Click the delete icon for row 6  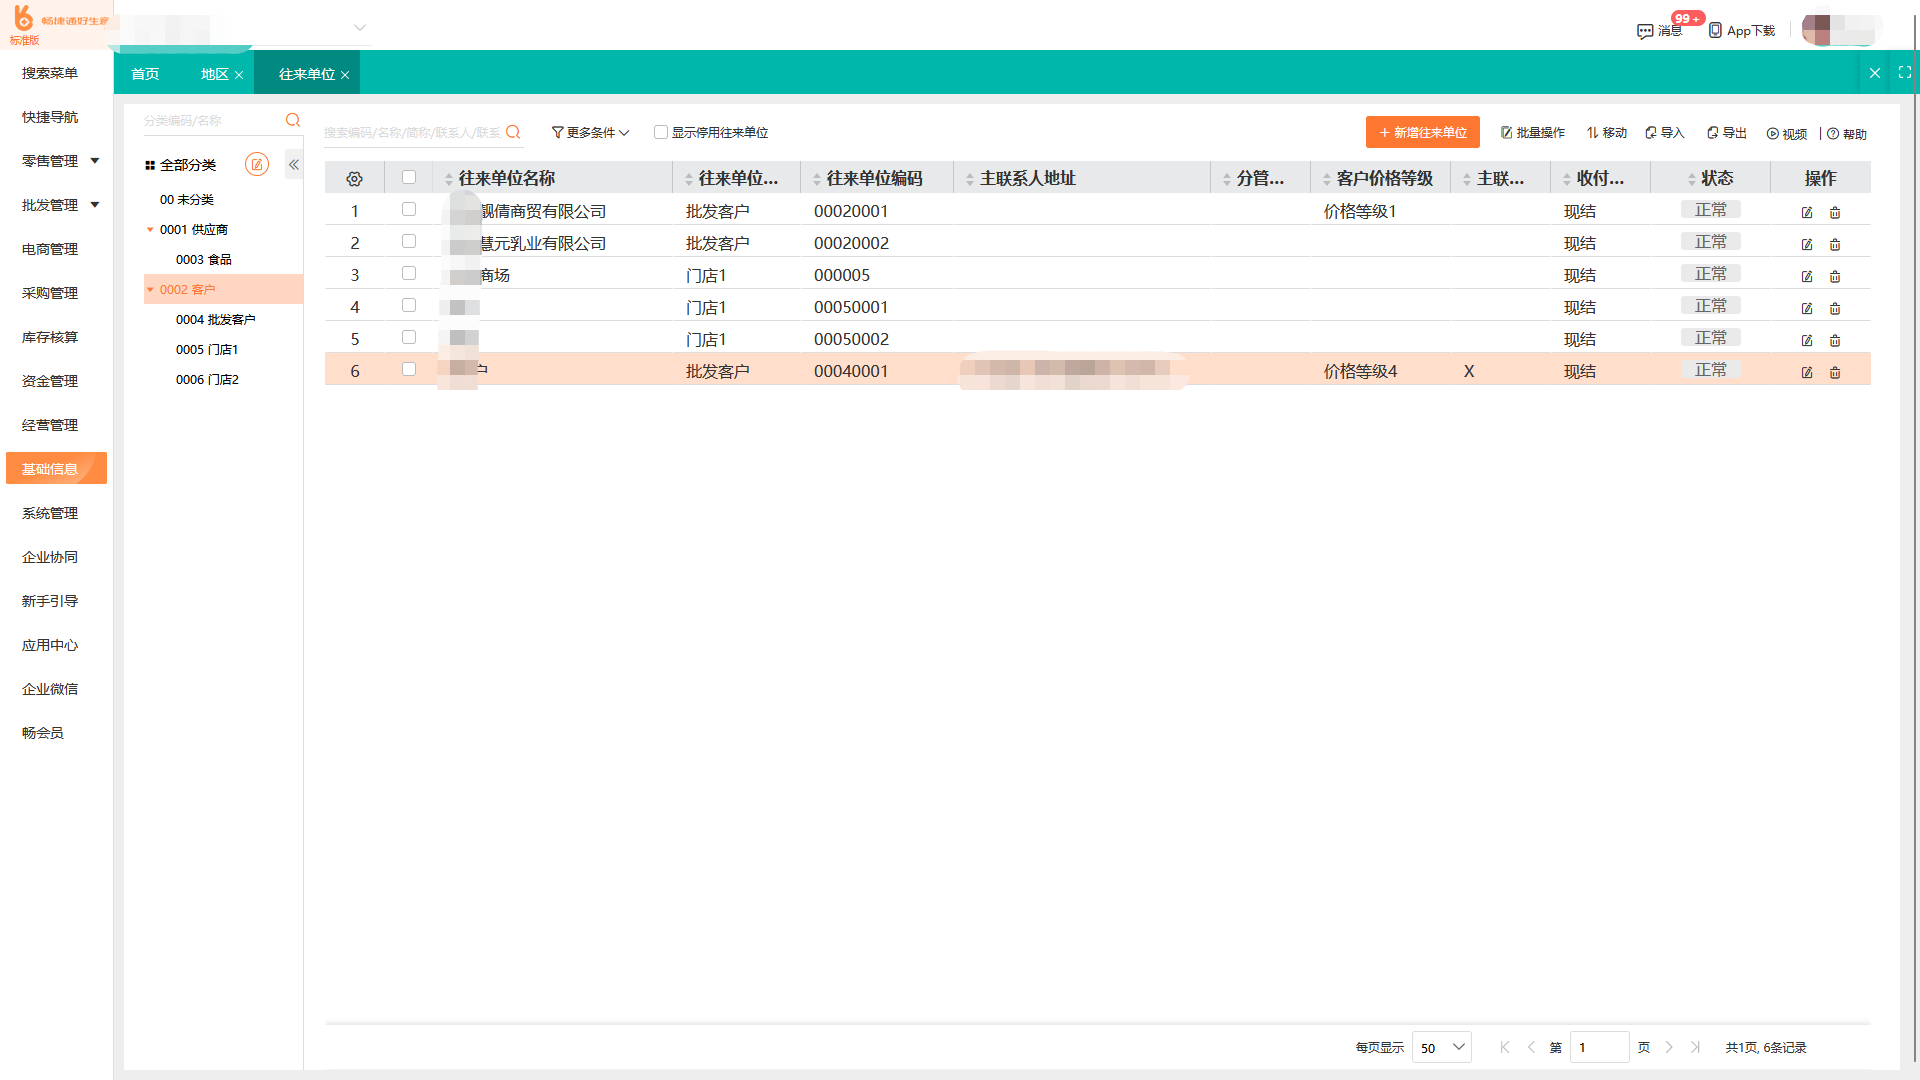(x=1834, y=371)
